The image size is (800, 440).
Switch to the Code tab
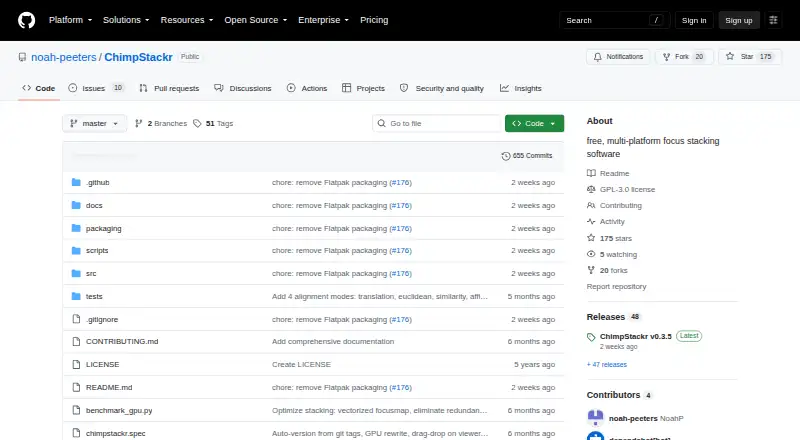(x=39, y=88)
